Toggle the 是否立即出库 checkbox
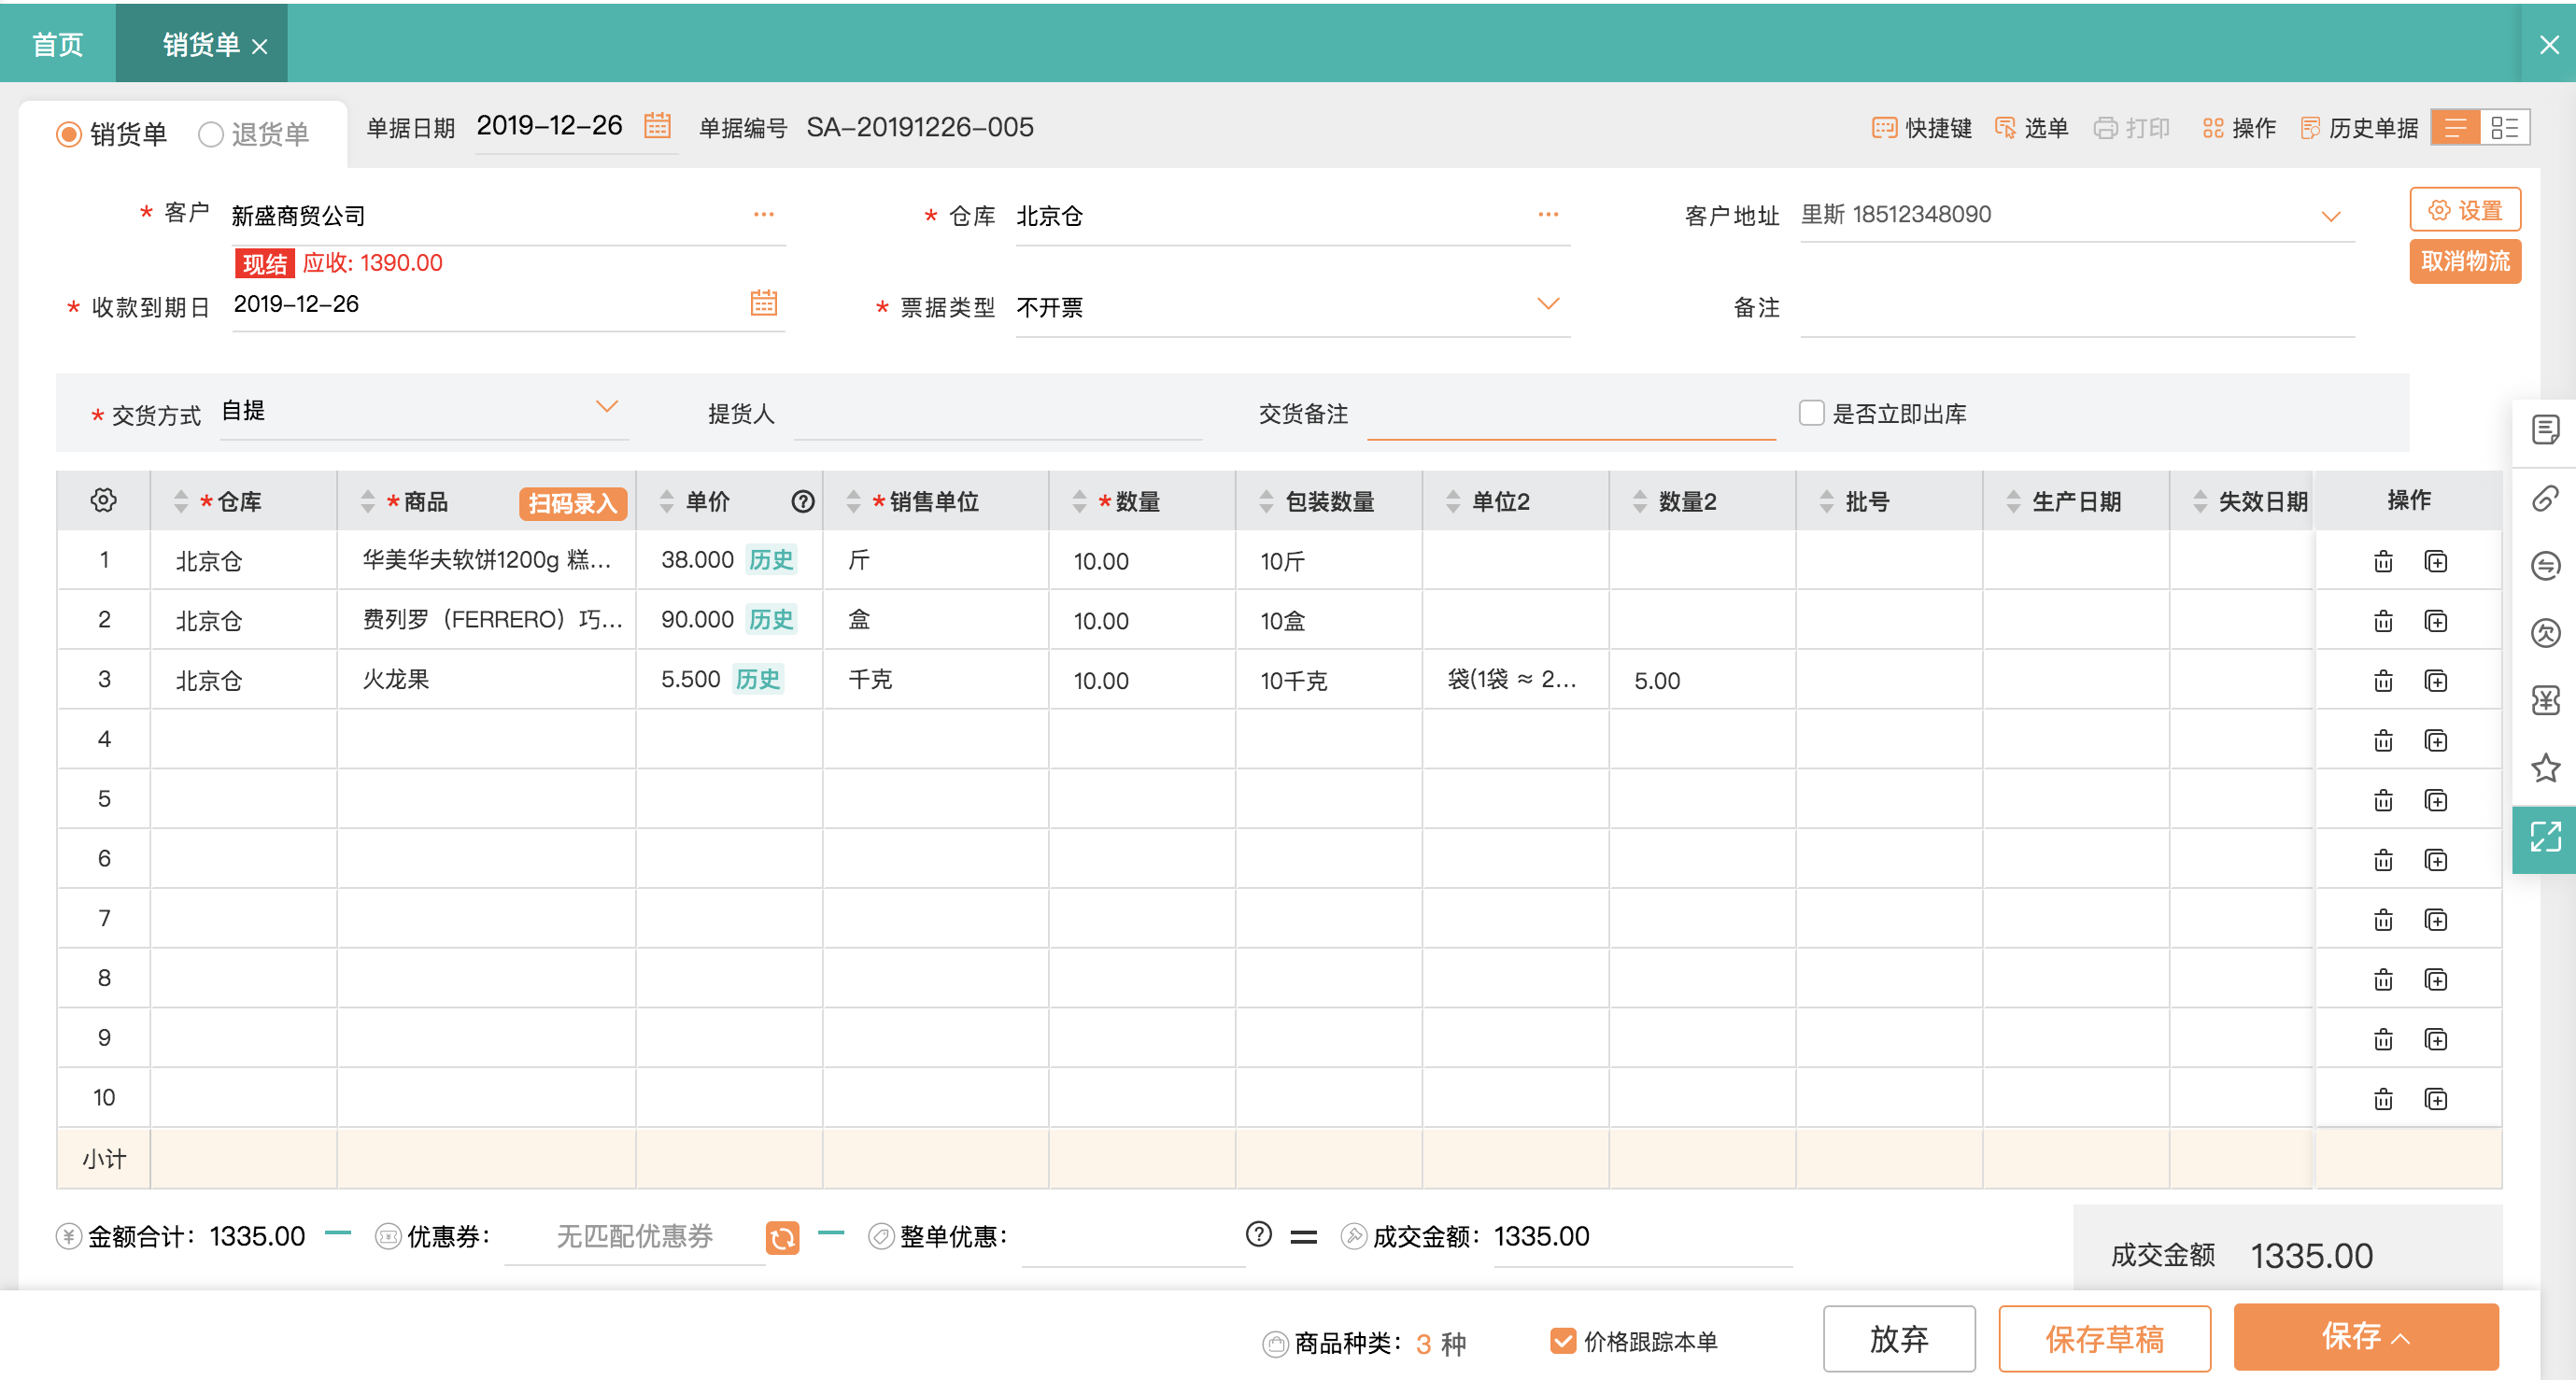This screenshot has width=2576, height=1380. pos(1811,414)
